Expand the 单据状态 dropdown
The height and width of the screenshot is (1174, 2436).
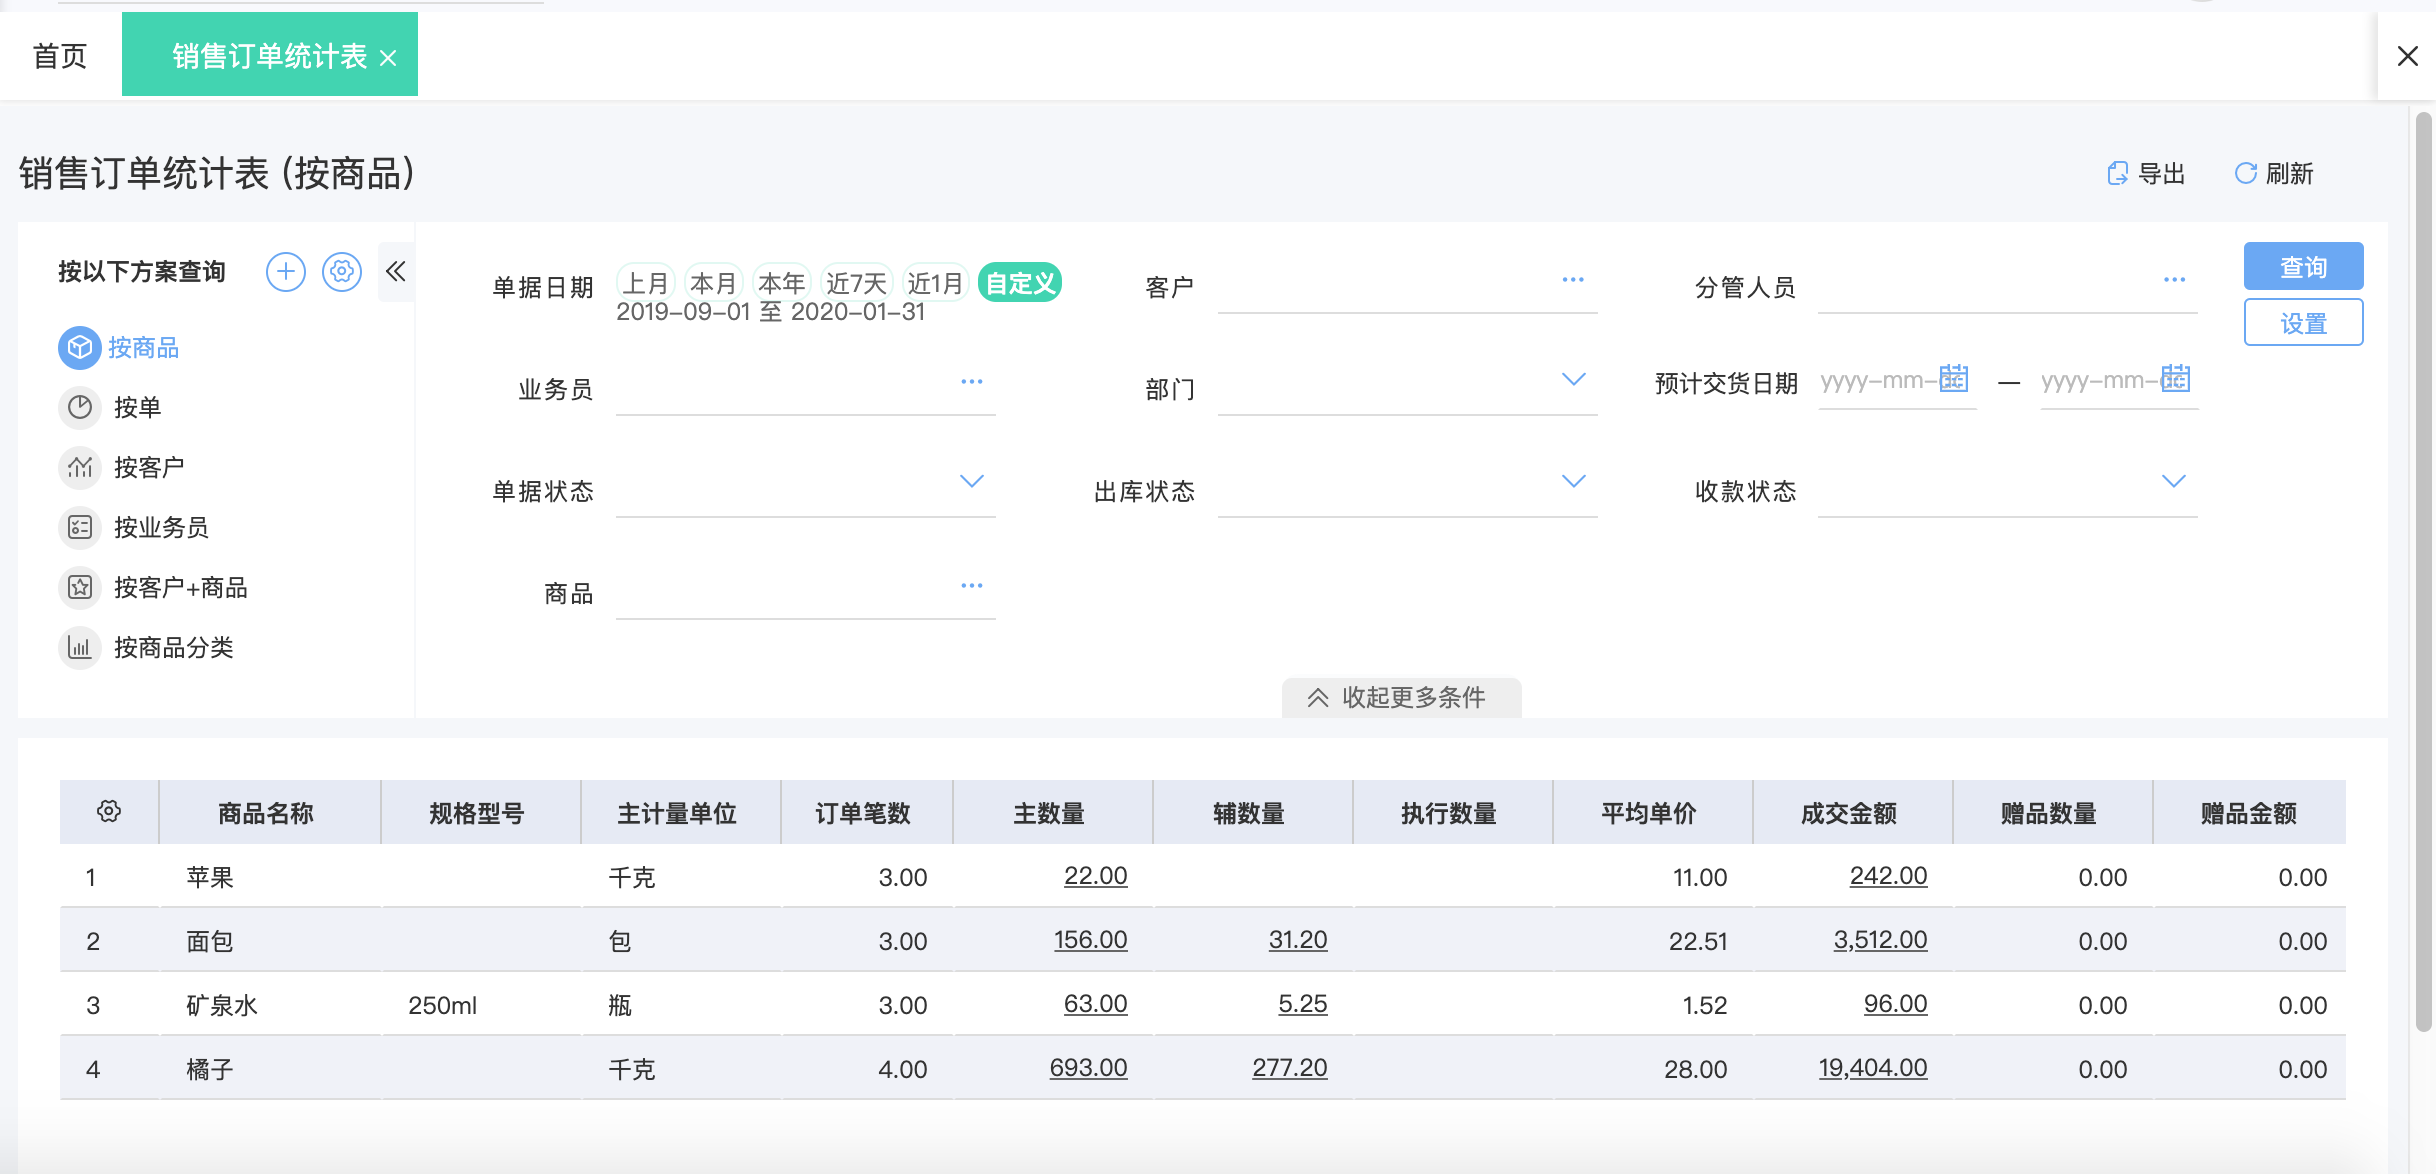click(974, 485)
